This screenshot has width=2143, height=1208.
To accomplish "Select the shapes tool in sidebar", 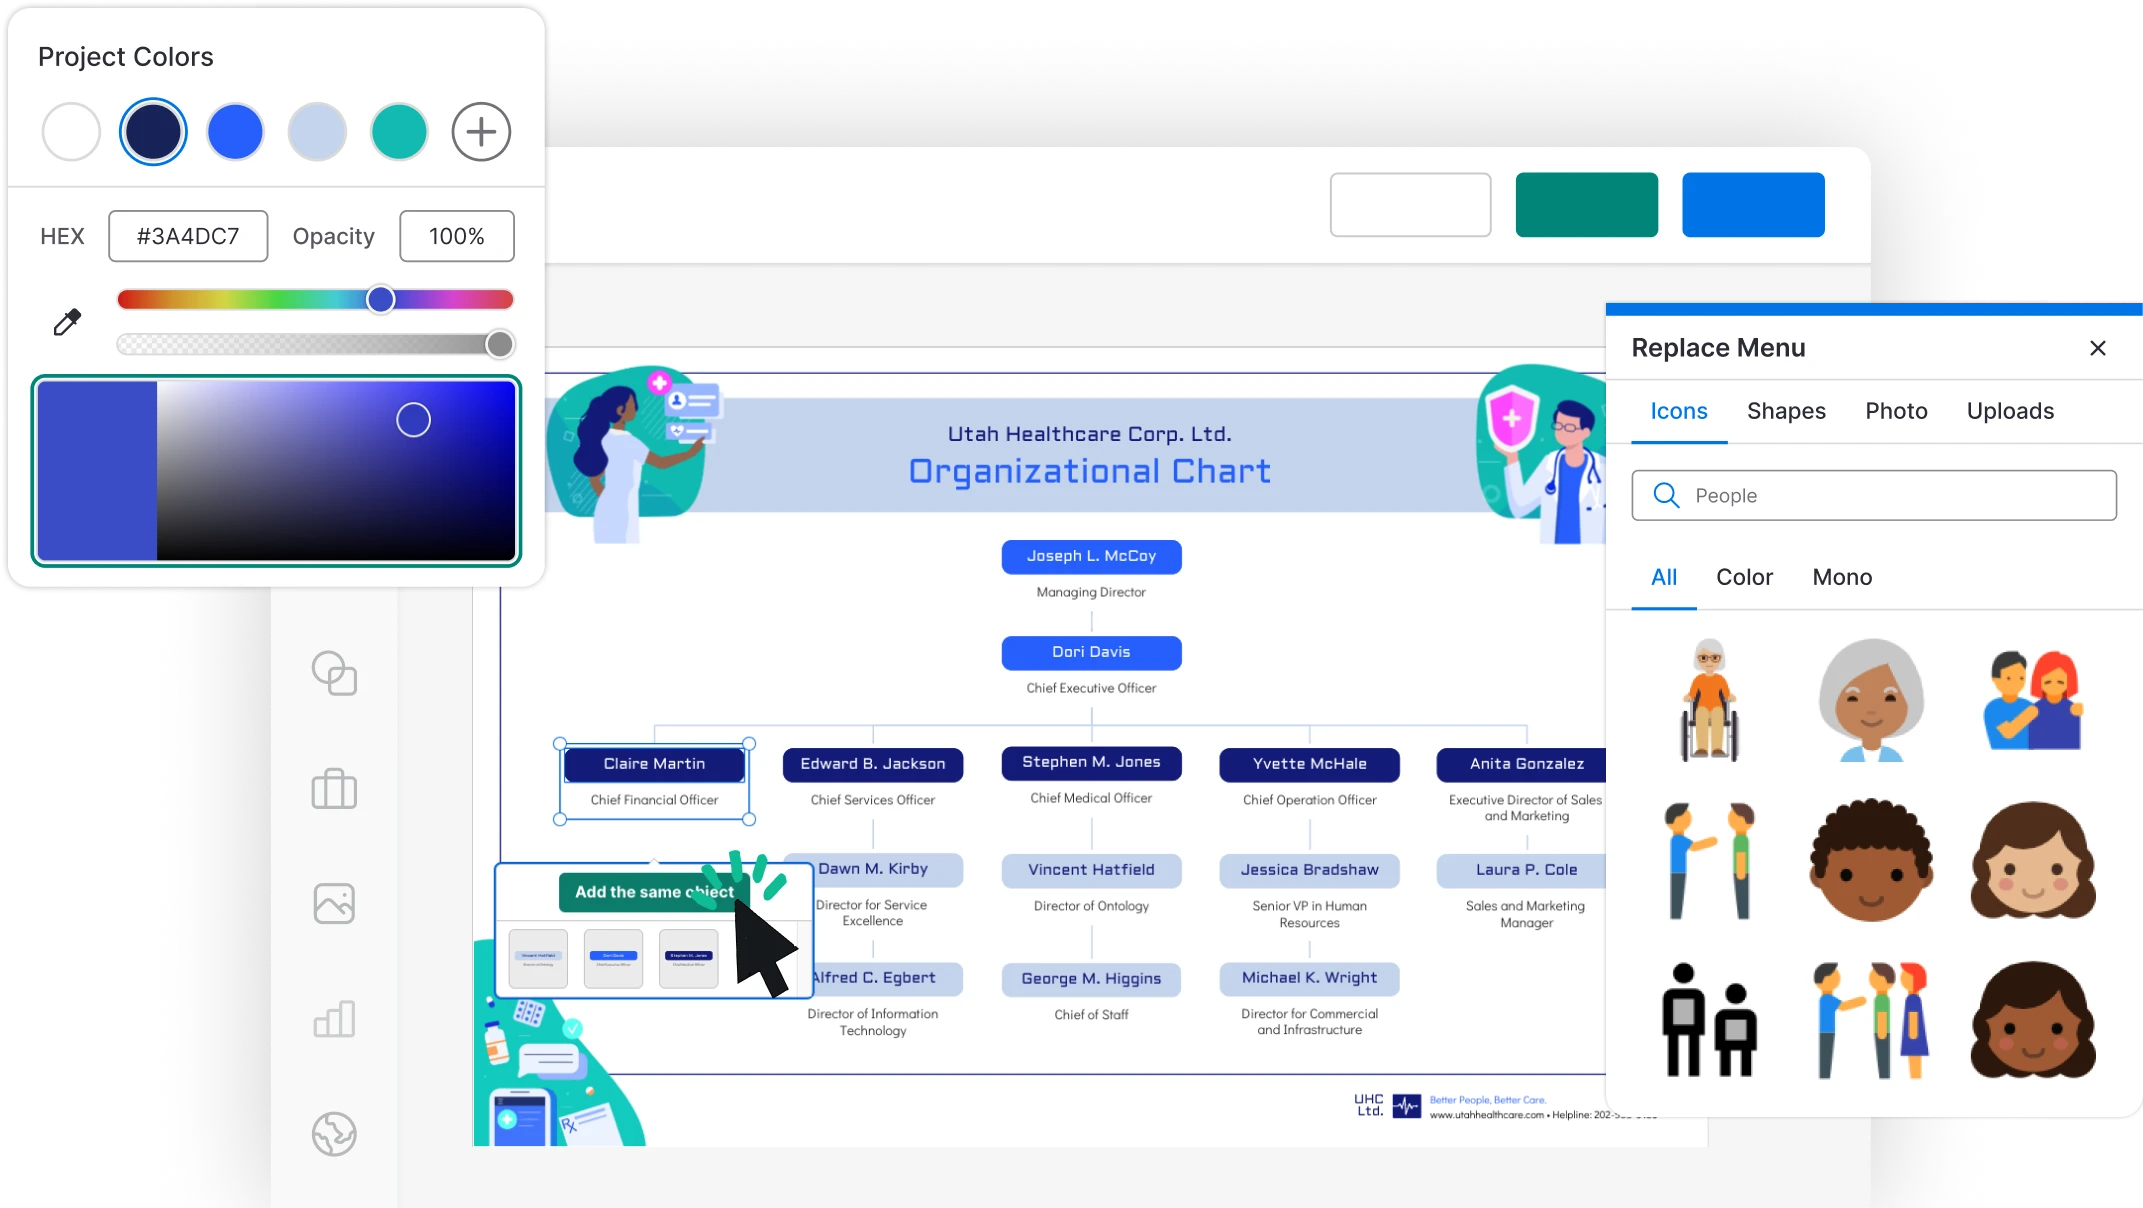I will point(334,675).
